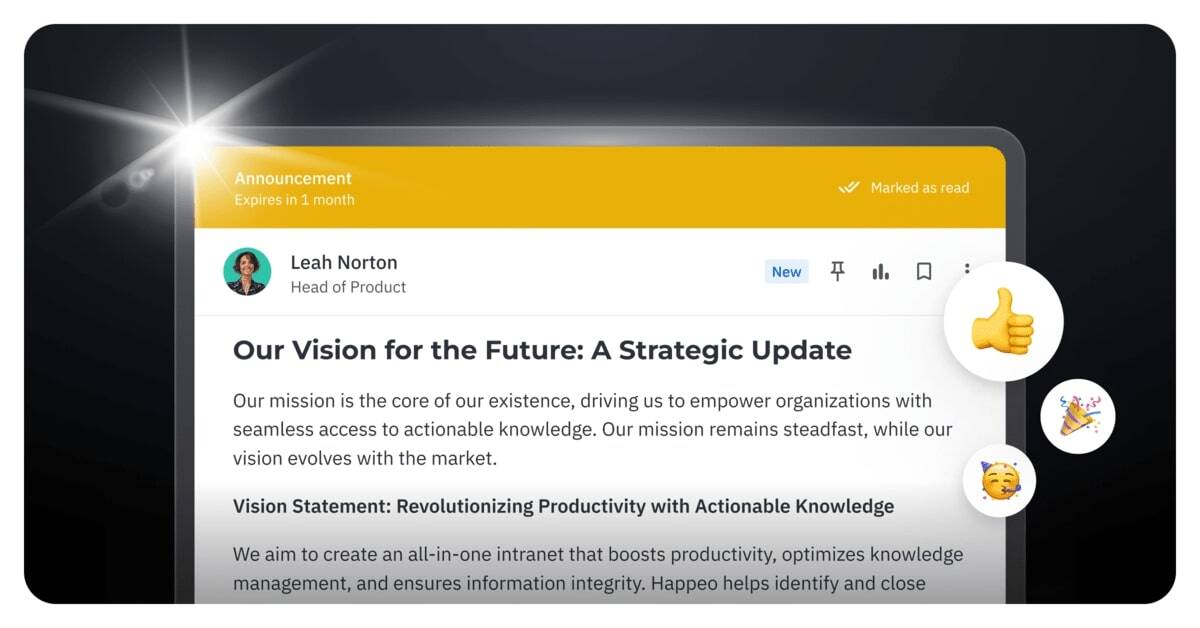The width and height of the screenshot is (1200, 628).
Task: Toggle the Marked as read status
Action: click(906, 187)
